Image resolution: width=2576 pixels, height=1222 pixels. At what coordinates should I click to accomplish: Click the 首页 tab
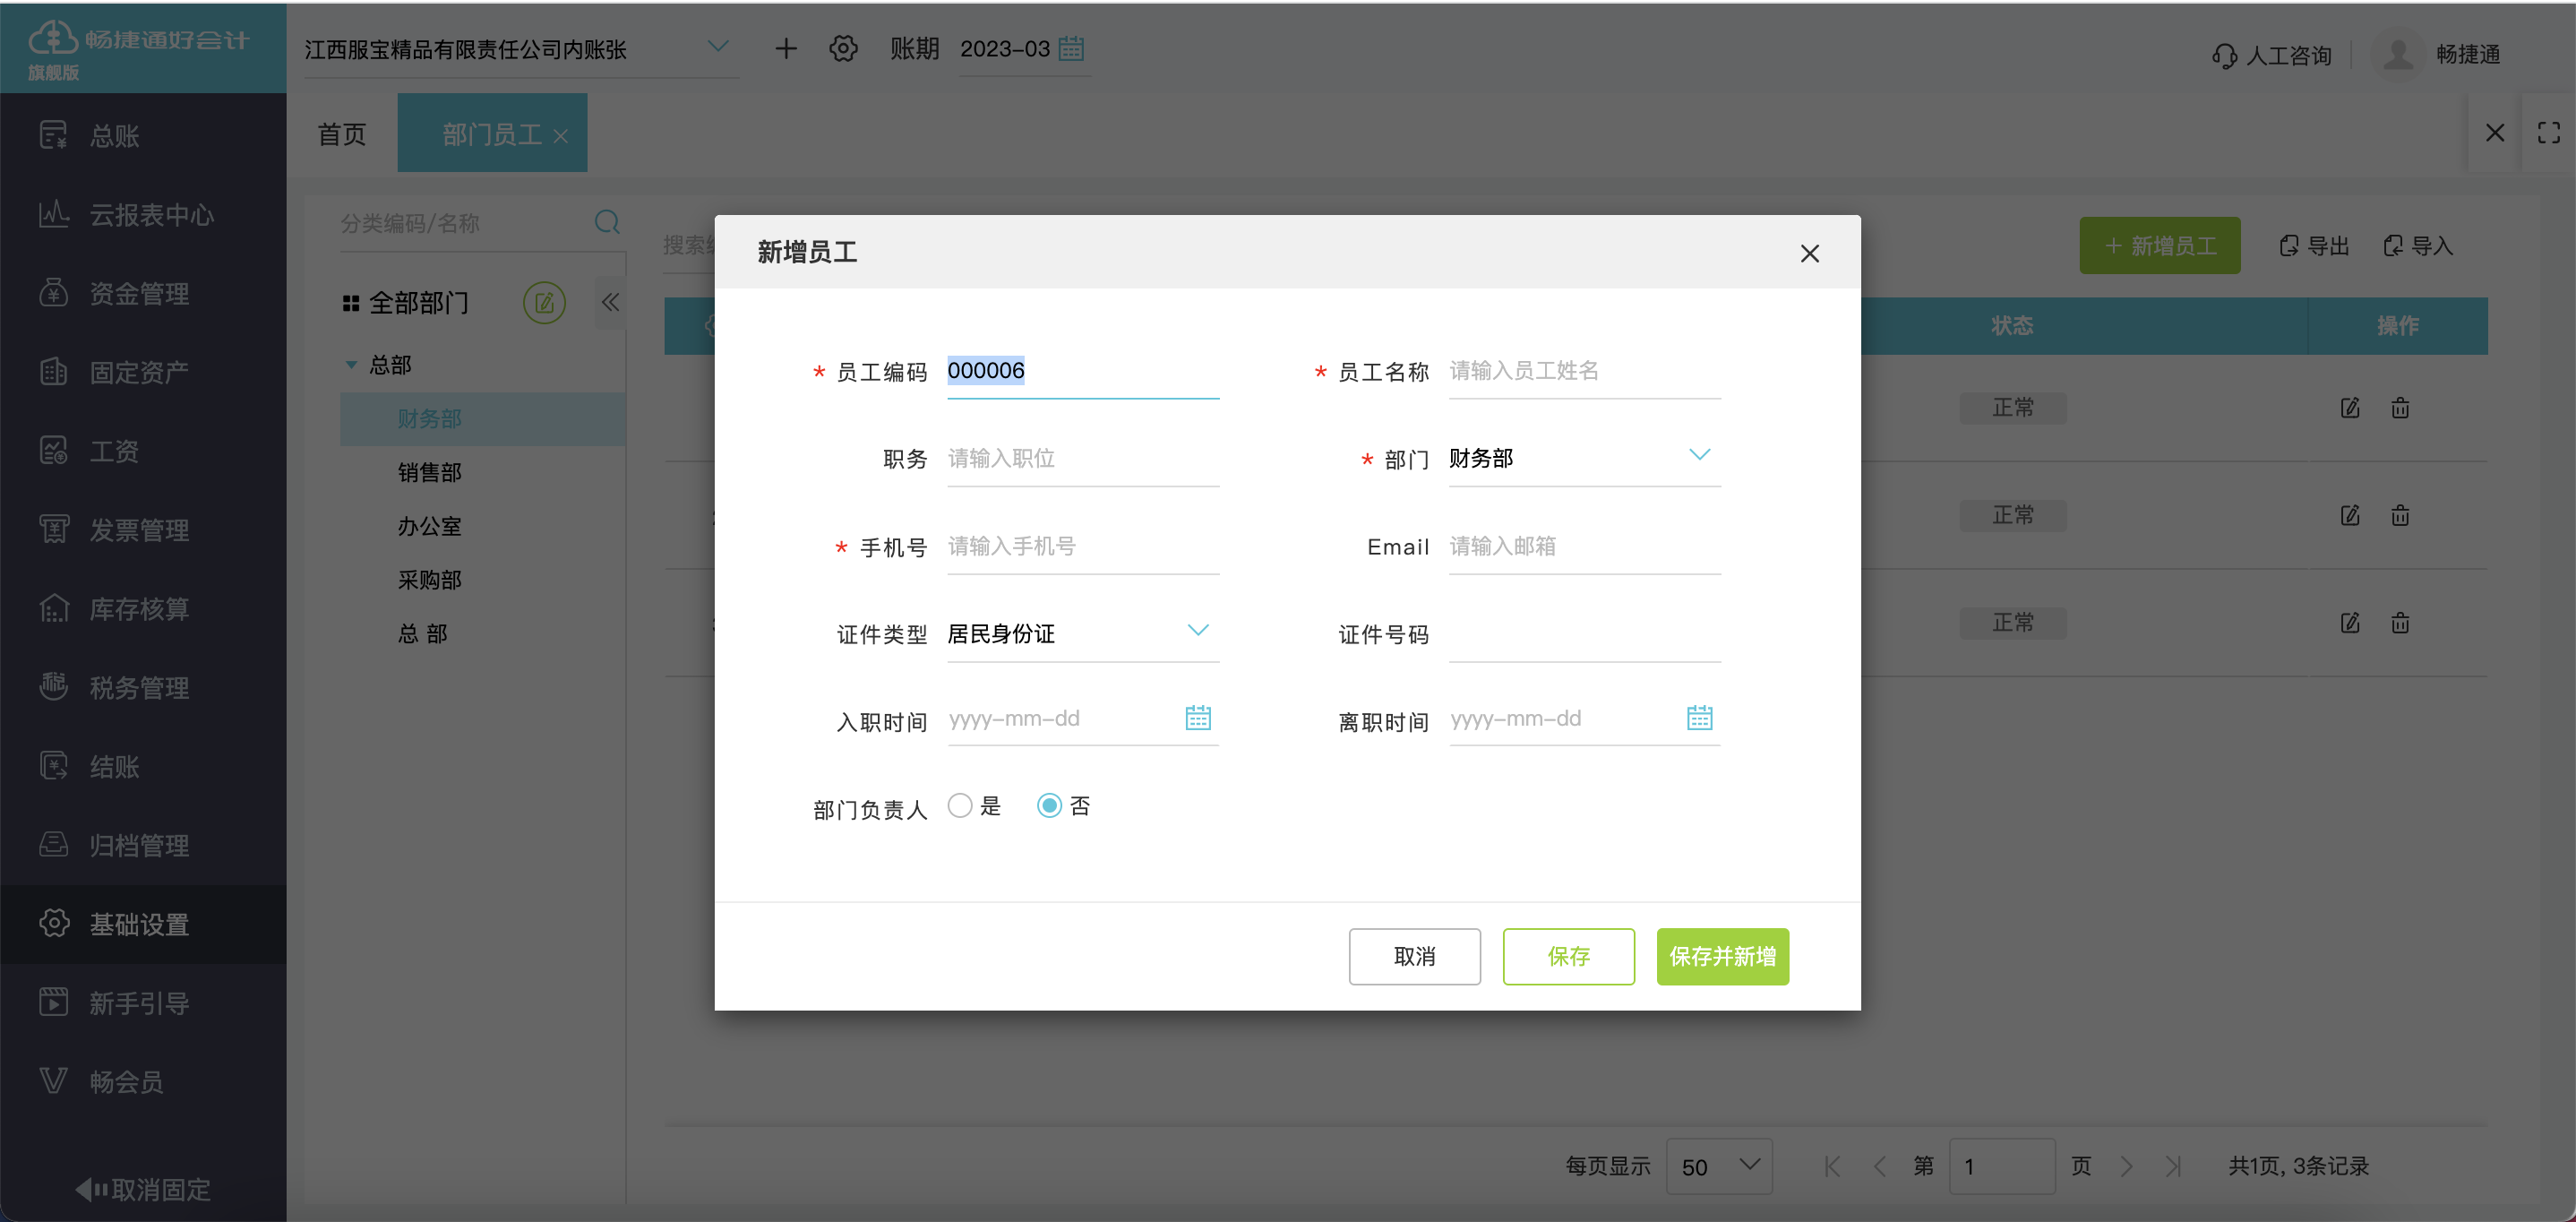coord(343,136)
